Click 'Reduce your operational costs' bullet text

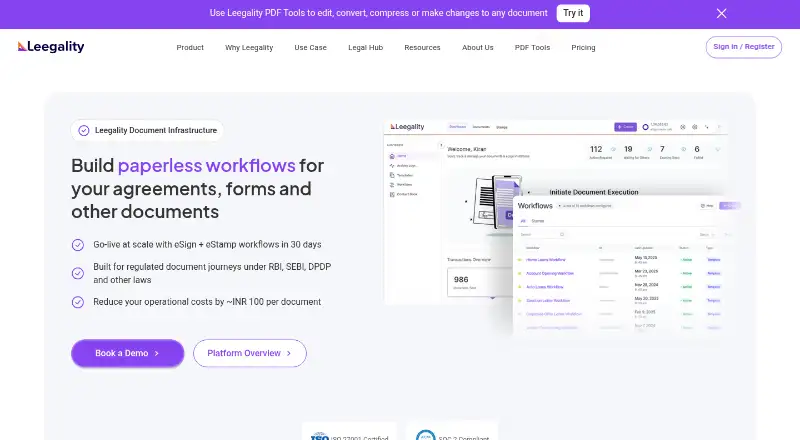pyautogui.click(x=207, y=302)
